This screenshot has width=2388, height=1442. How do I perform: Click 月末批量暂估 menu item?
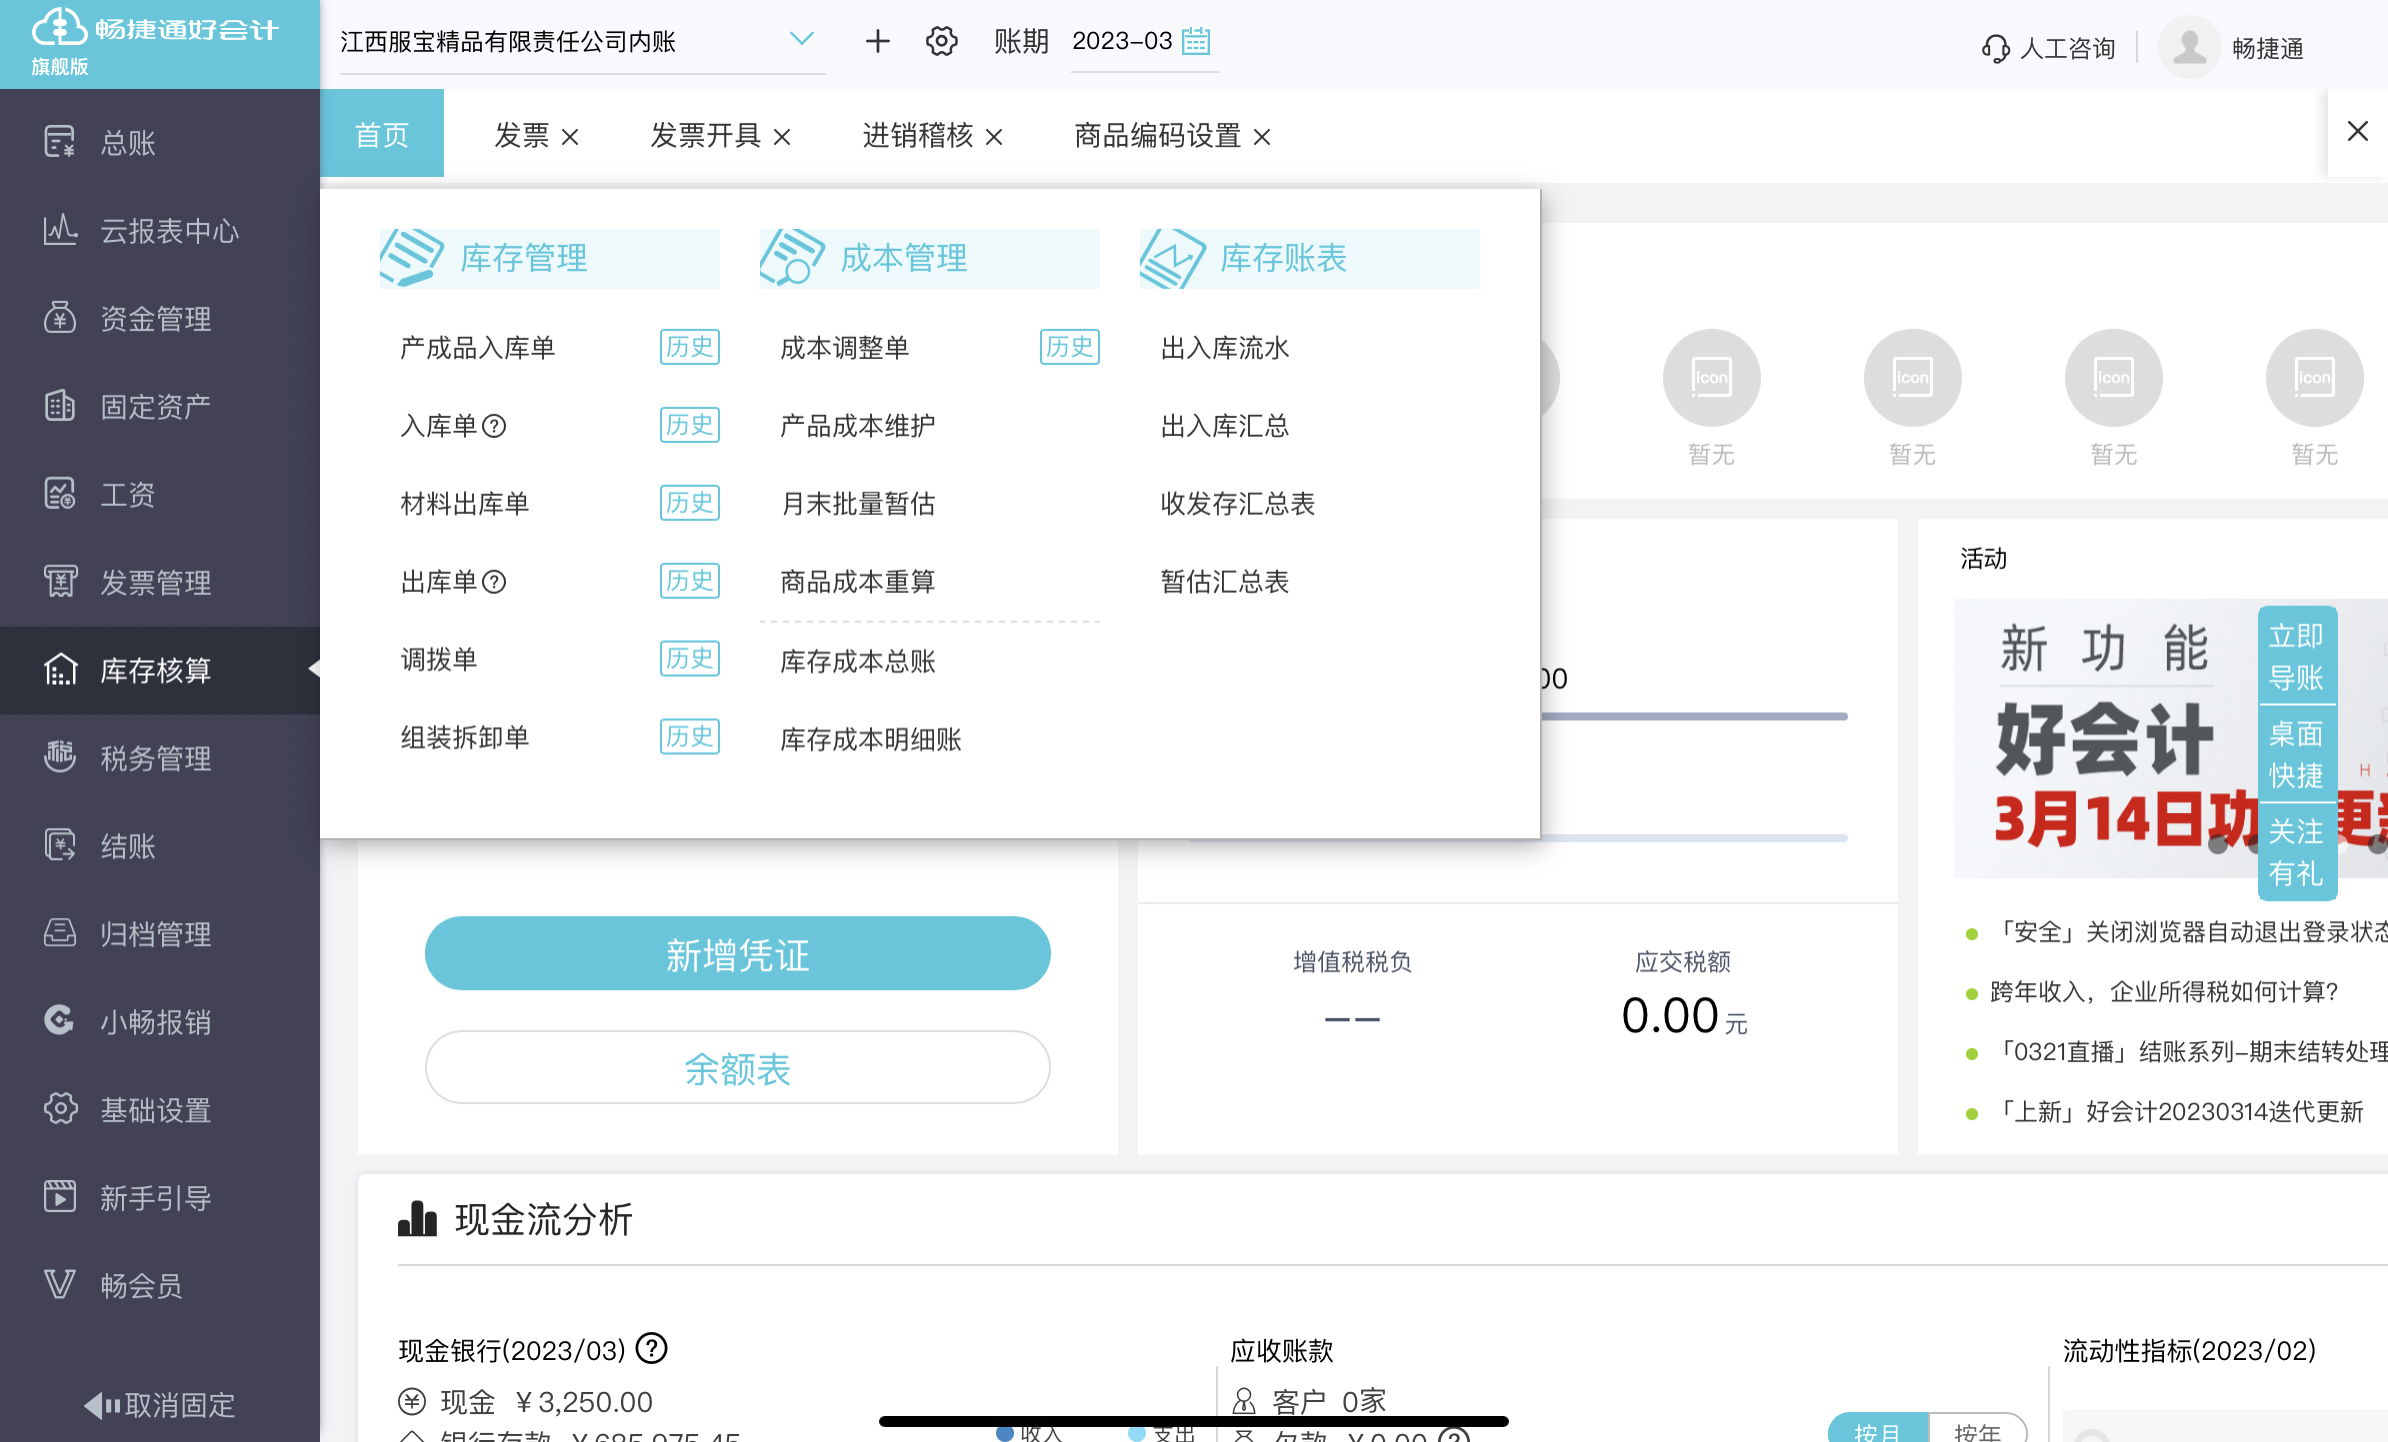point(858,502)
